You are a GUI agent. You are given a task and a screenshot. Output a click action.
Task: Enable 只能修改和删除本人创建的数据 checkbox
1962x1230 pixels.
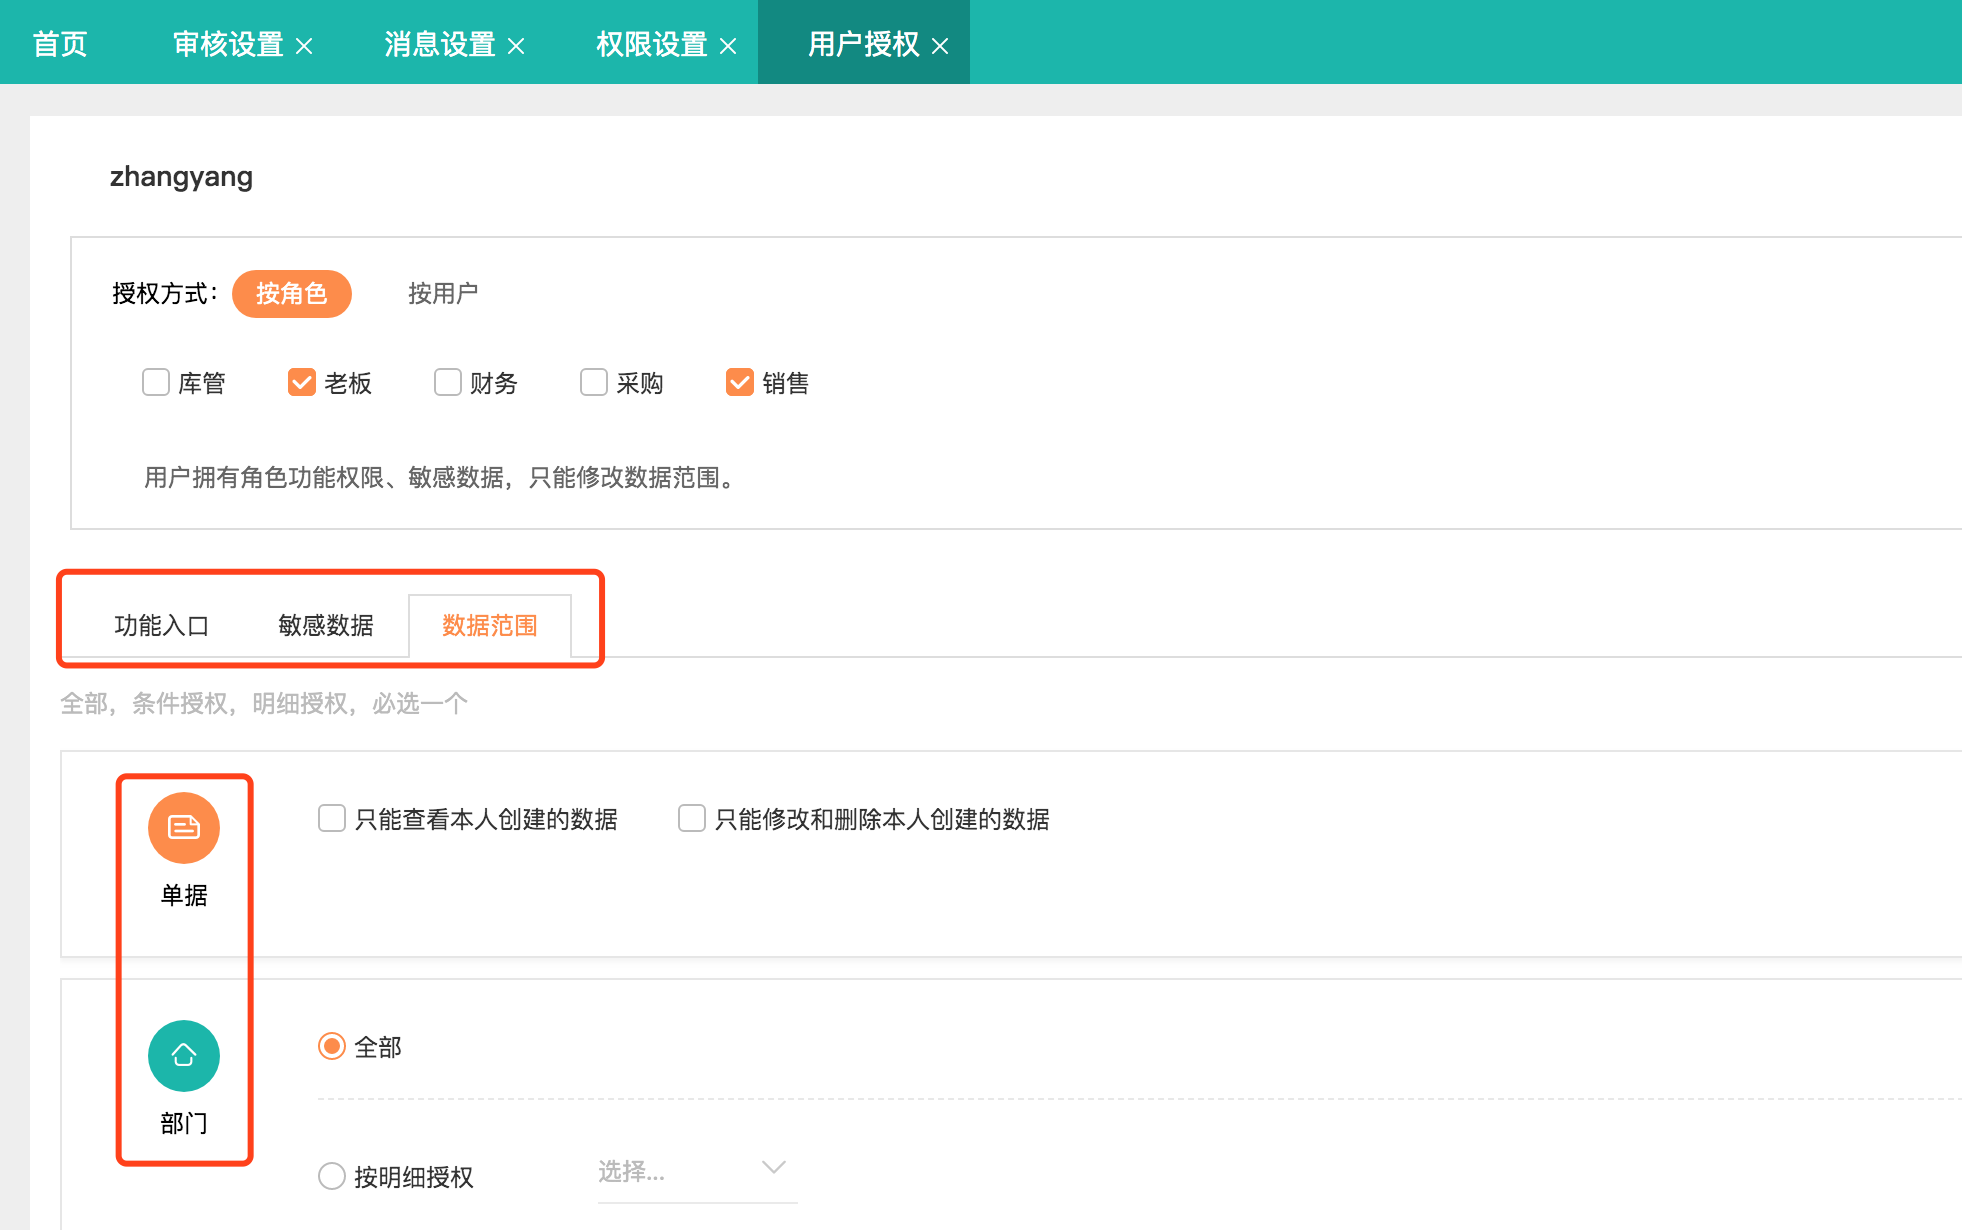(690, 818)
